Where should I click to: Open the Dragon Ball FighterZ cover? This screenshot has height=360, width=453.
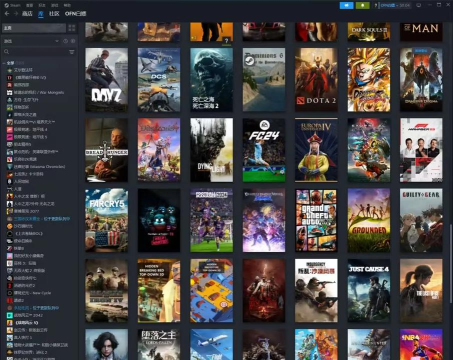[x=369, y=80]
